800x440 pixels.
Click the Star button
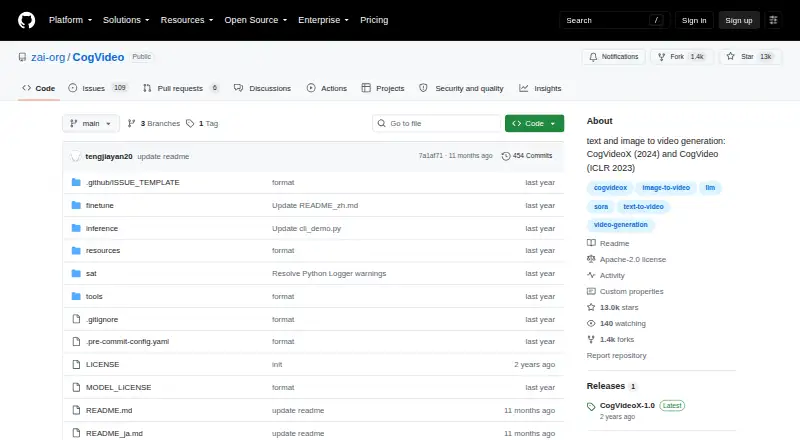tap(749, 57)
